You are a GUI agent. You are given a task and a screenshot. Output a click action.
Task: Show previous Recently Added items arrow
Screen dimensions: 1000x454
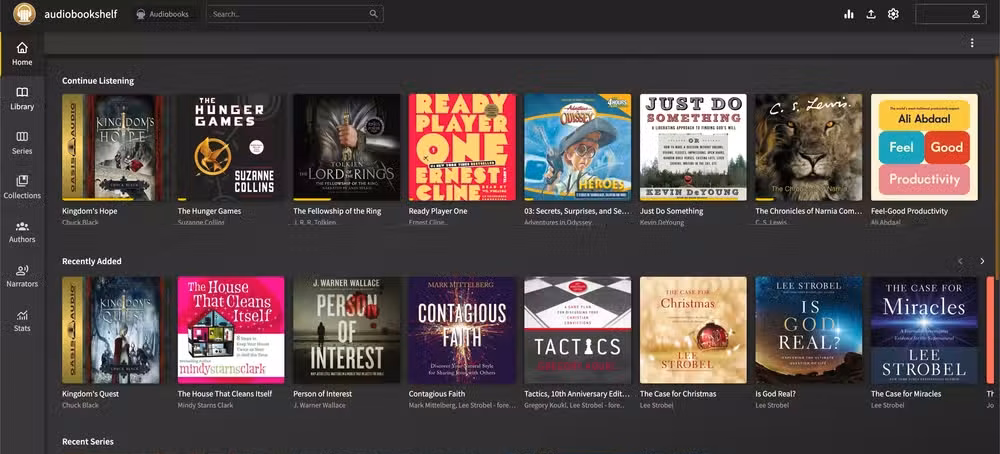point(960,261)
